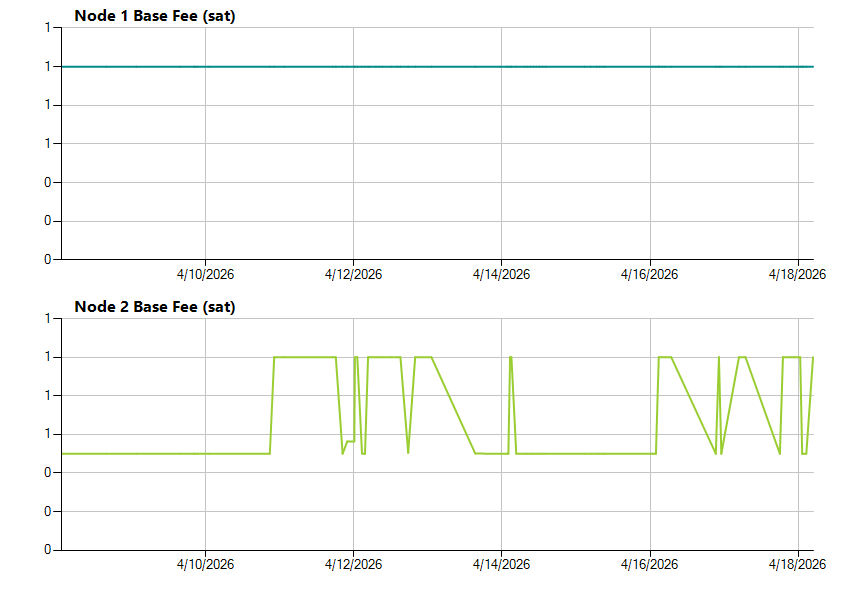This screenshot has height=600, width=860.
Task: Select 4/18/2026 date label on Node 1 chart
Action: [x=797, y=274]
